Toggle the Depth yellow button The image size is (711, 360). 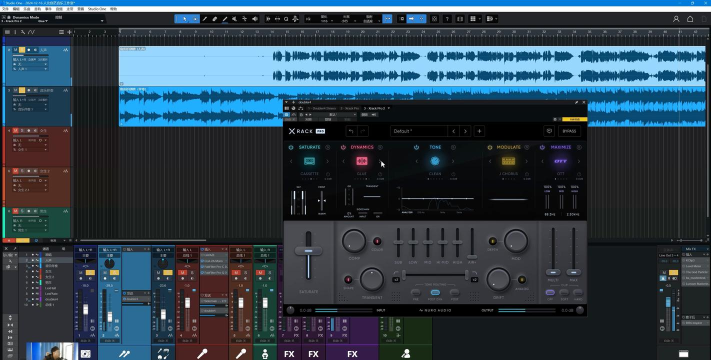(x=492, y=241)
